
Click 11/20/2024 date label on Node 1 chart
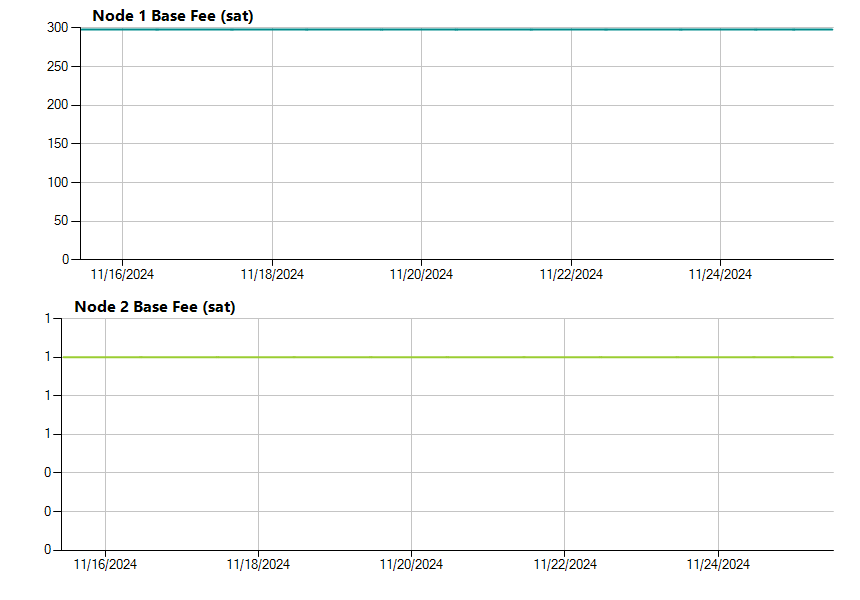pyautogui.click(x=421, y=274)
